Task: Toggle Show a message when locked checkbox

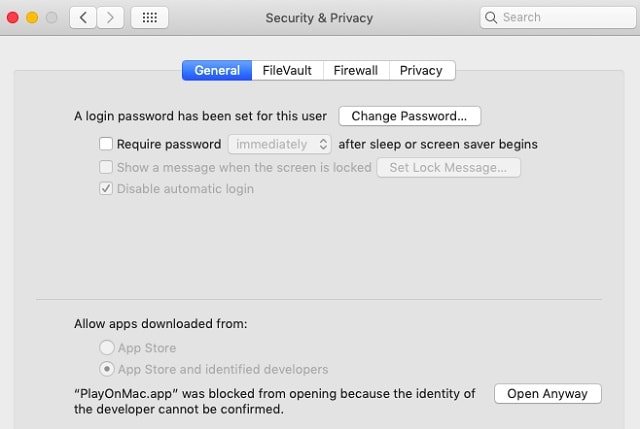Action: [106, 167]
